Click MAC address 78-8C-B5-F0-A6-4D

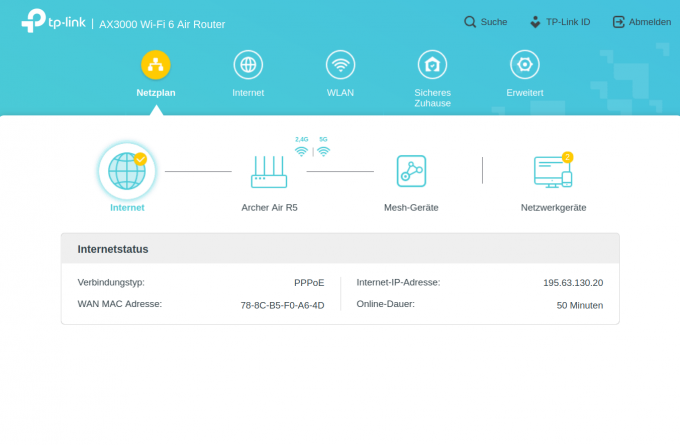click(x=282, y=305)
